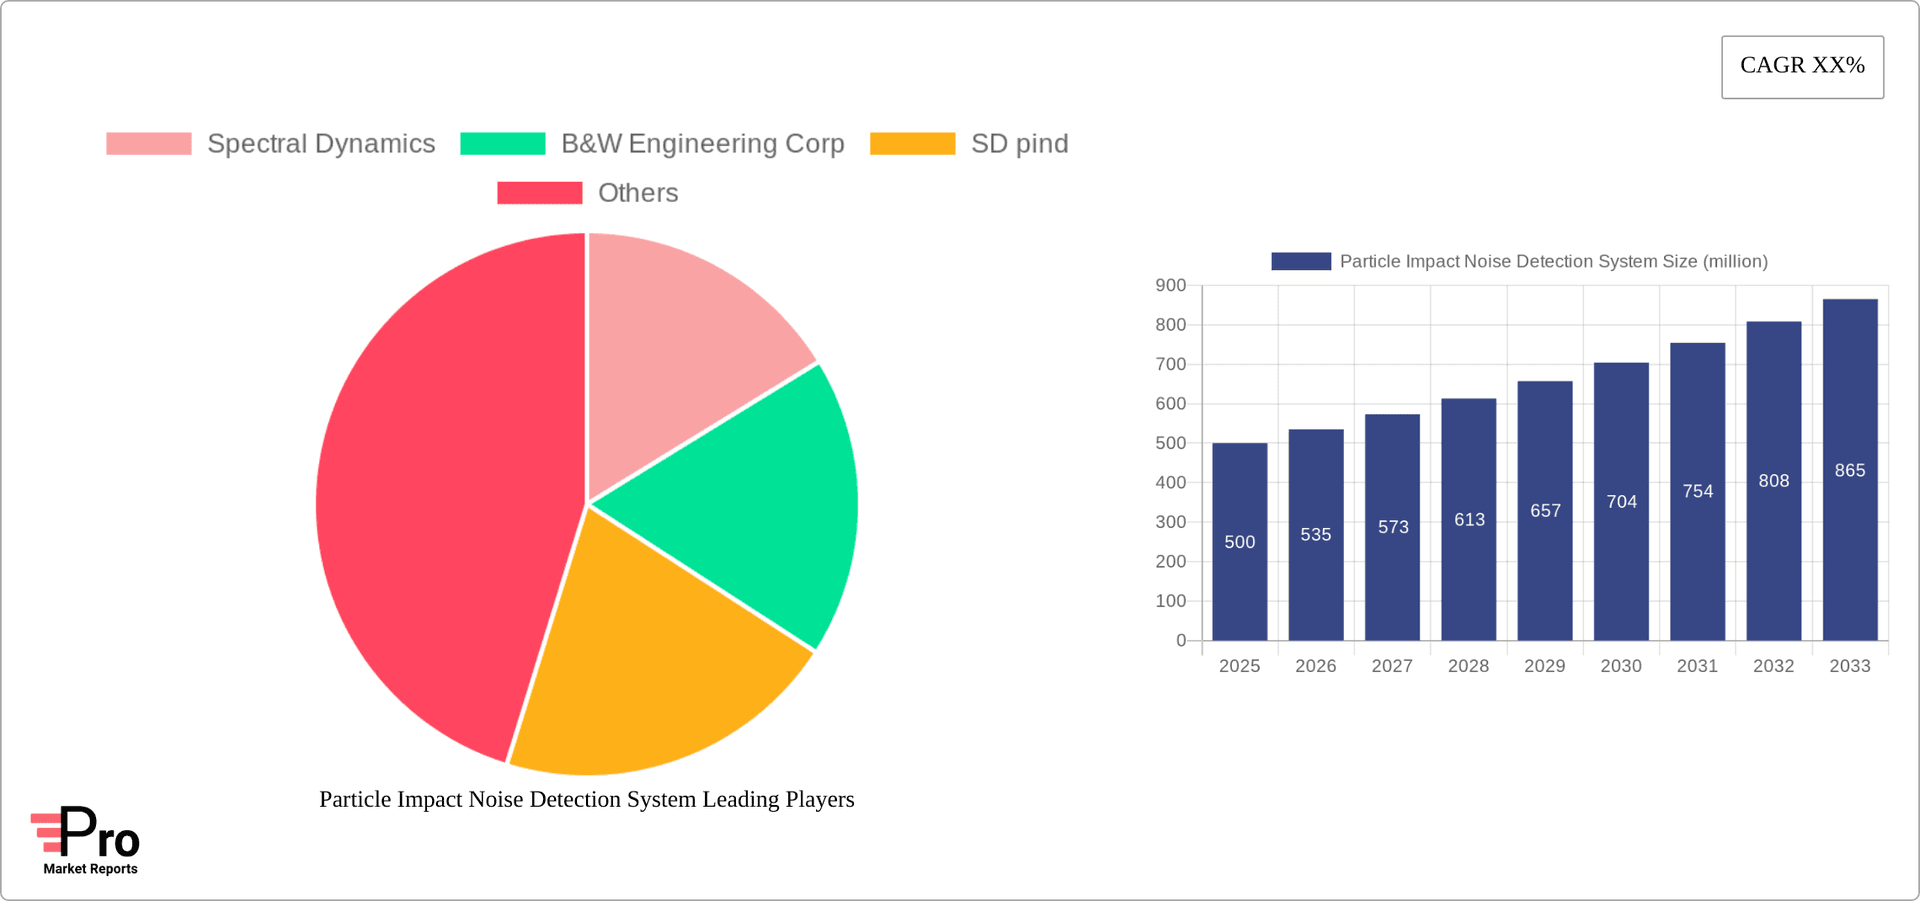
Task: Click the CAGR XX% button
Action: 1802,66
